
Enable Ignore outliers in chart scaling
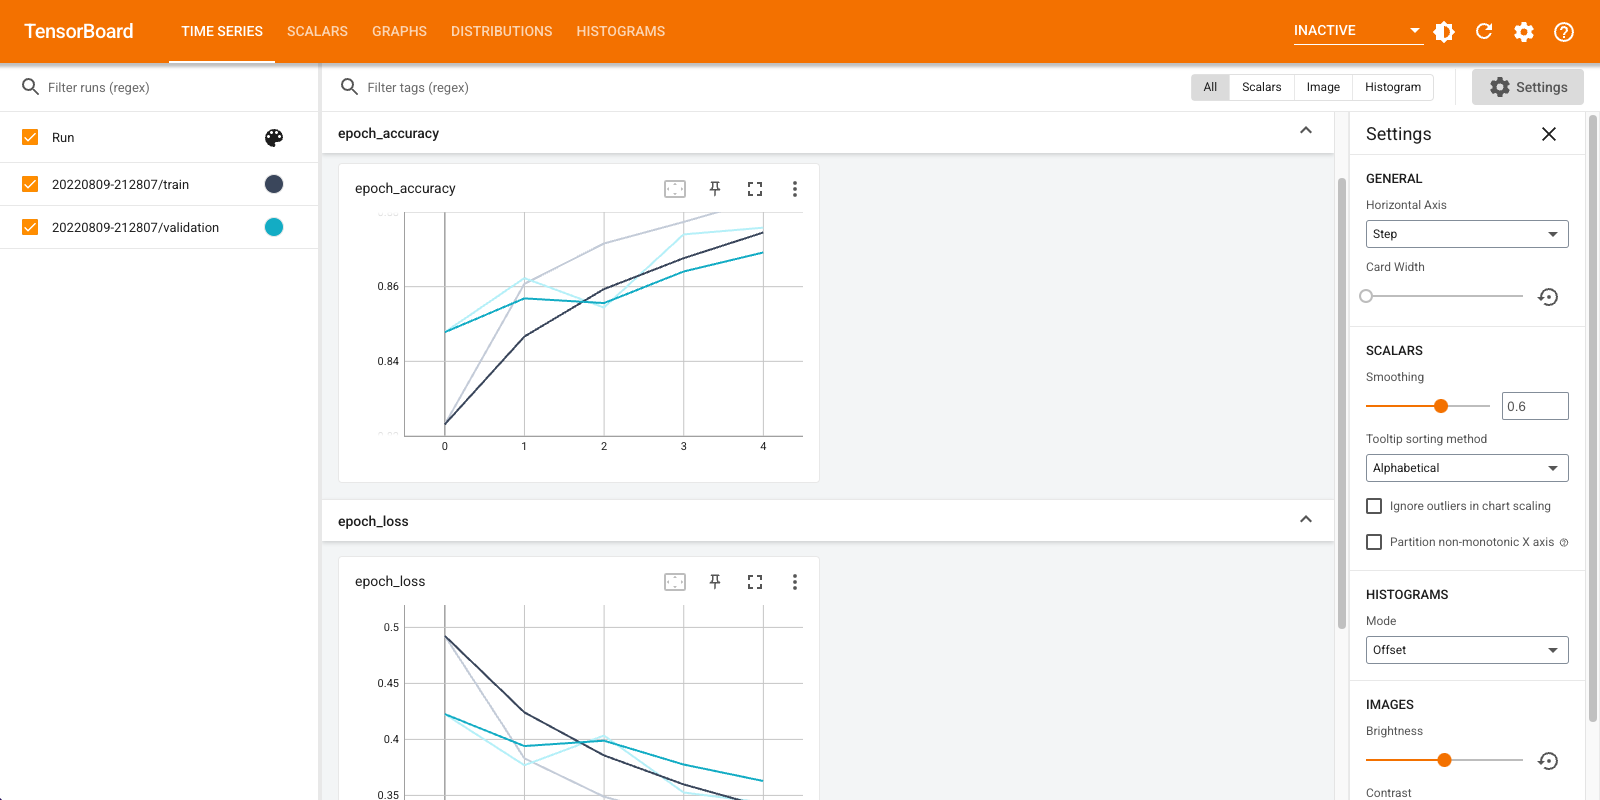coord(1374,506)
